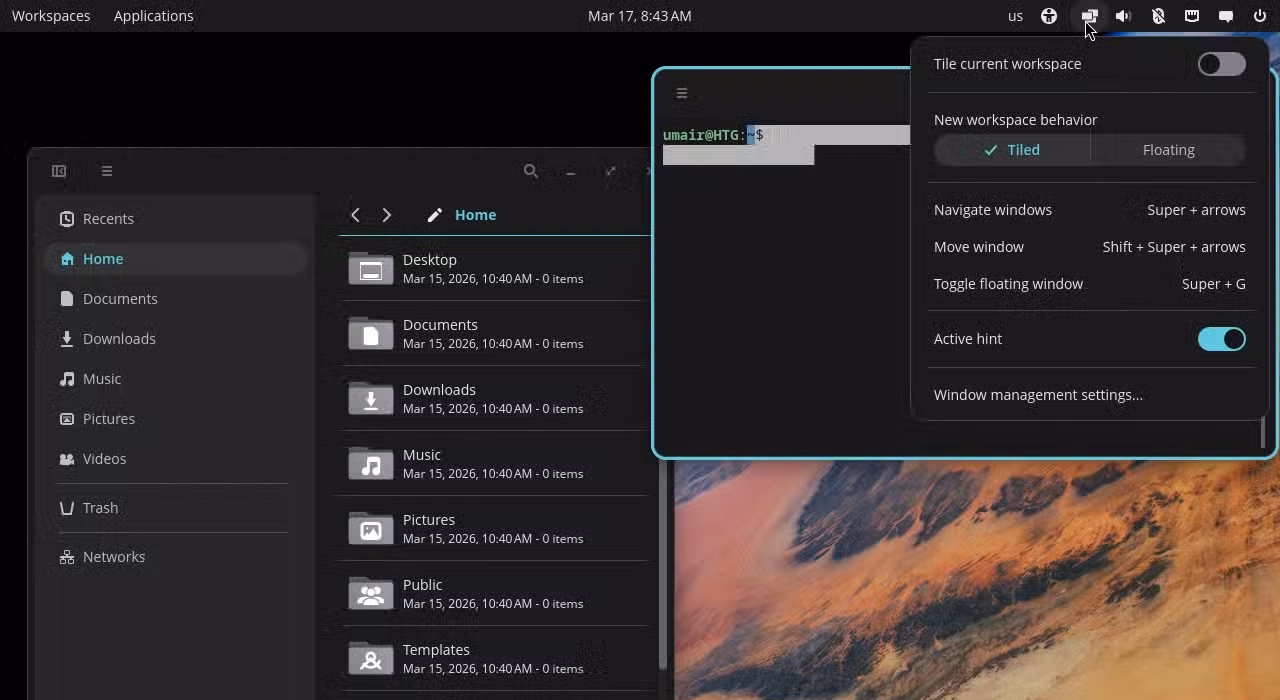This screenshot has width=1280, height=700.
Task: Open the Desktop folder in Files
Action: click(494, 268)
